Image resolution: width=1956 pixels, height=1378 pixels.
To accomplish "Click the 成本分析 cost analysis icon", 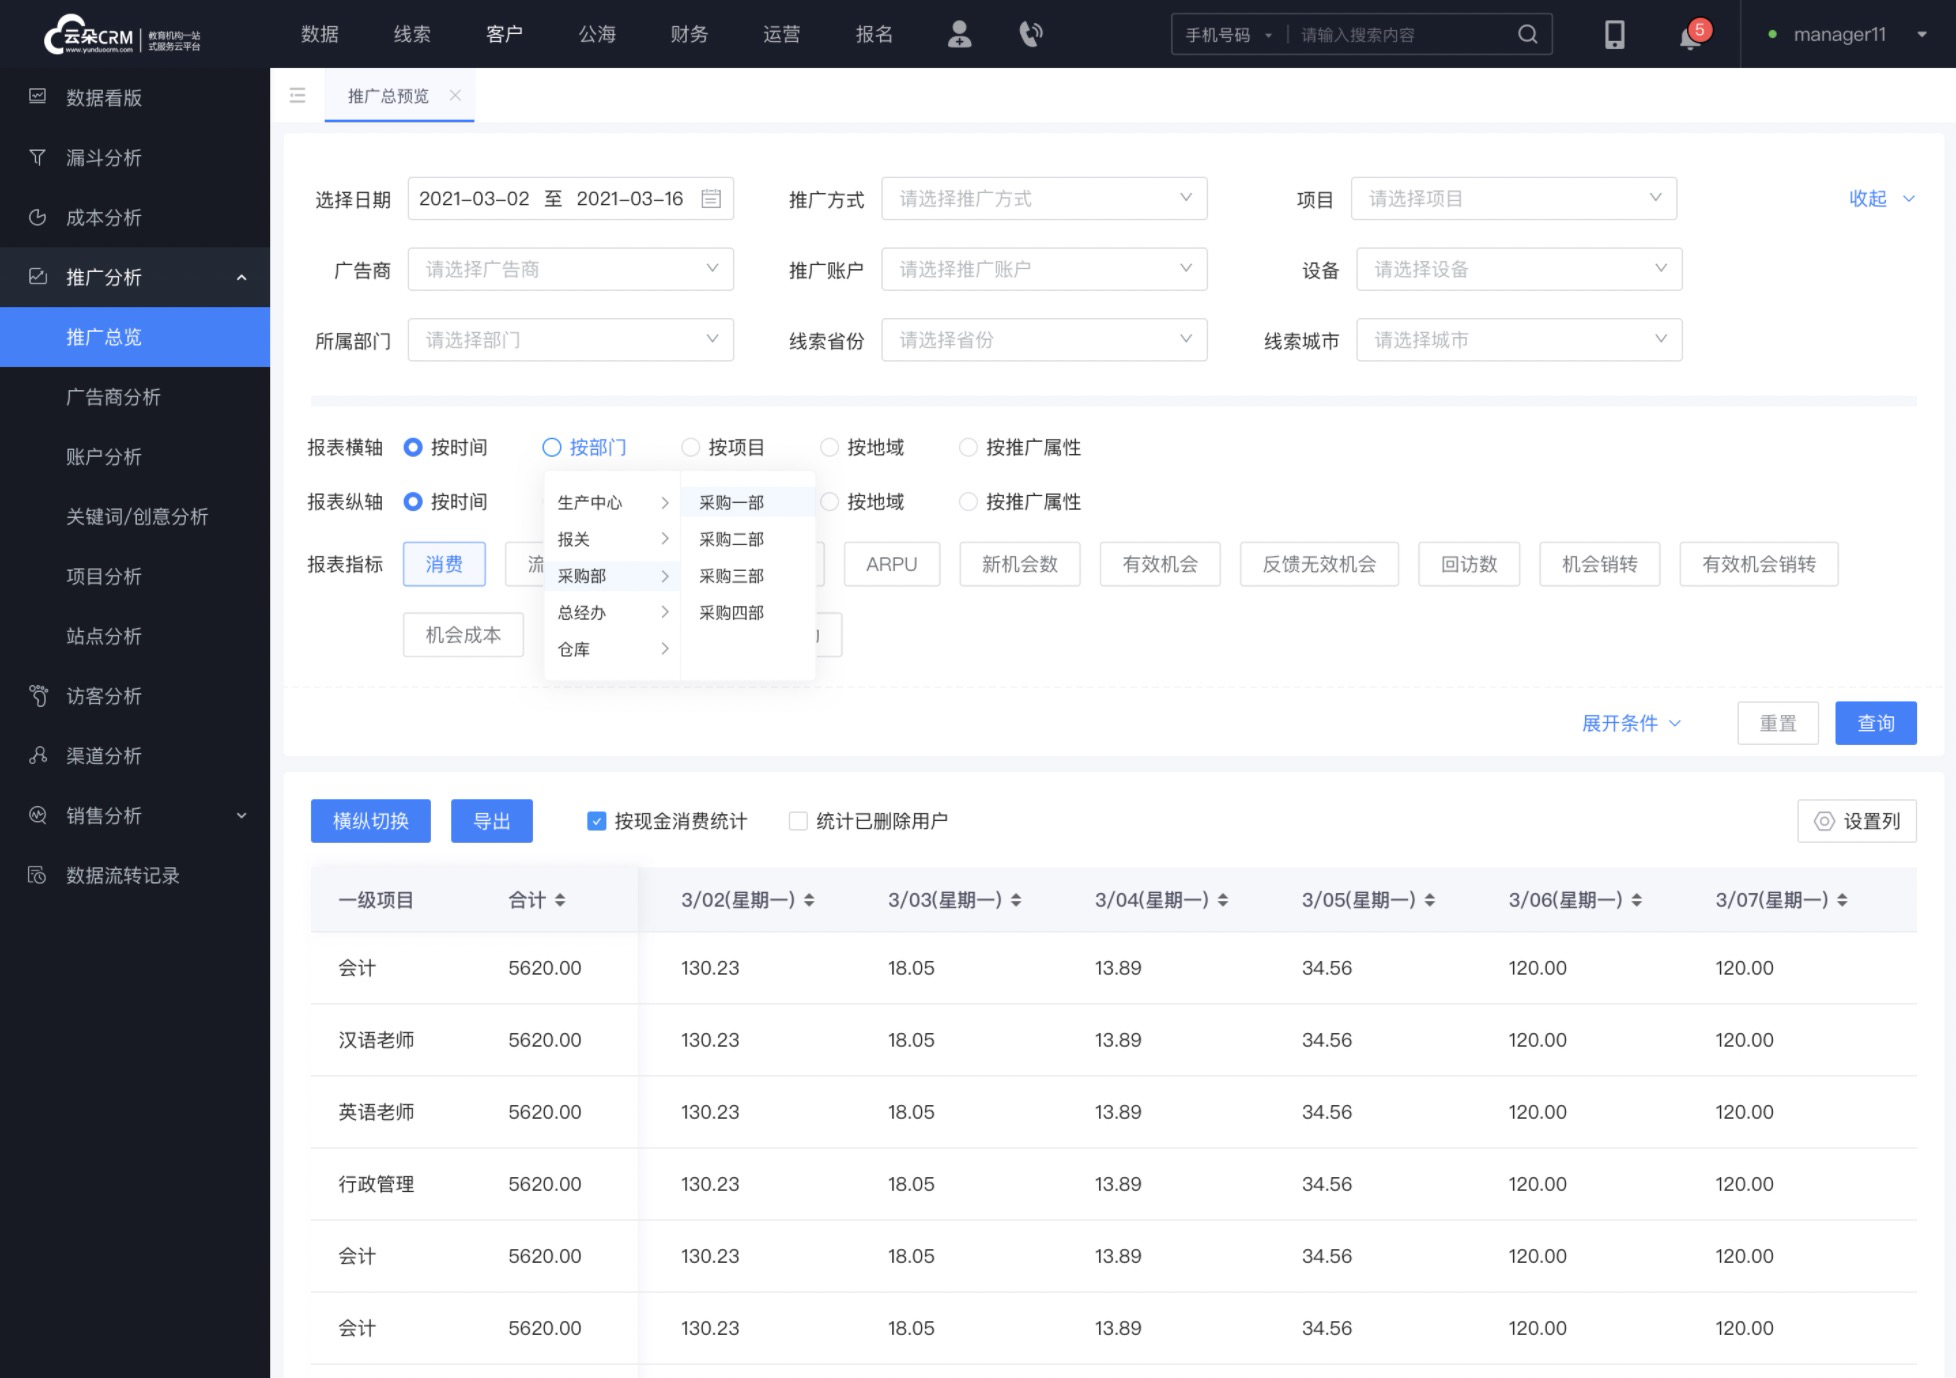I will (x=37, y=216).
